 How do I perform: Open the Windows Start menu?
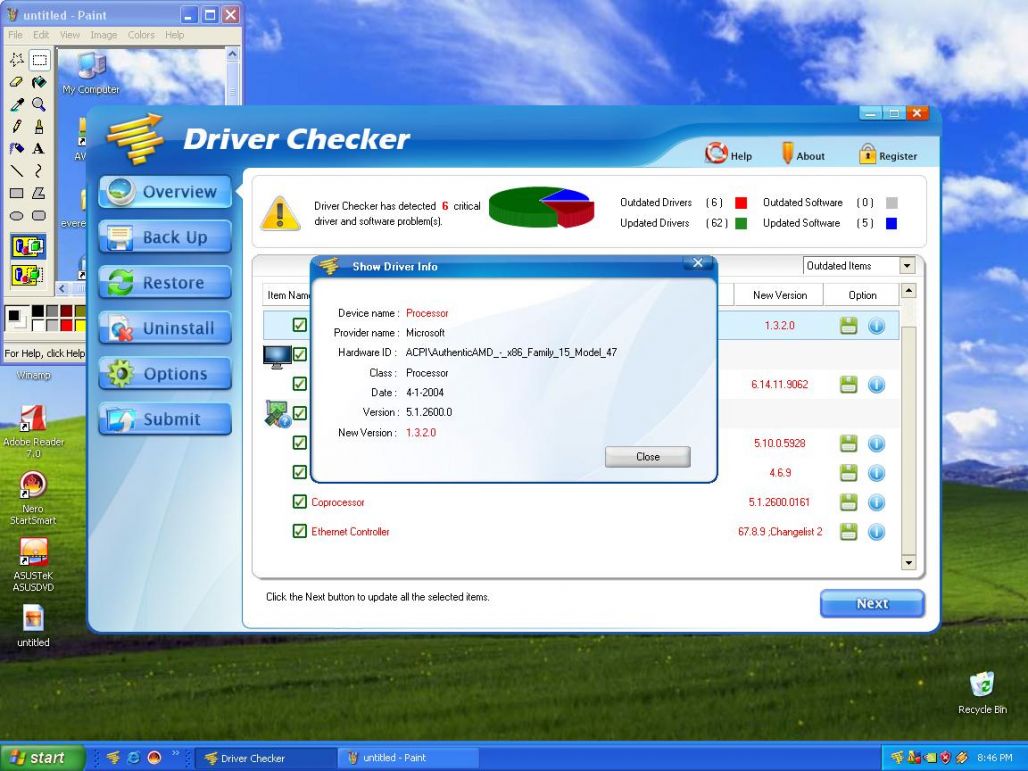(38, 758)
